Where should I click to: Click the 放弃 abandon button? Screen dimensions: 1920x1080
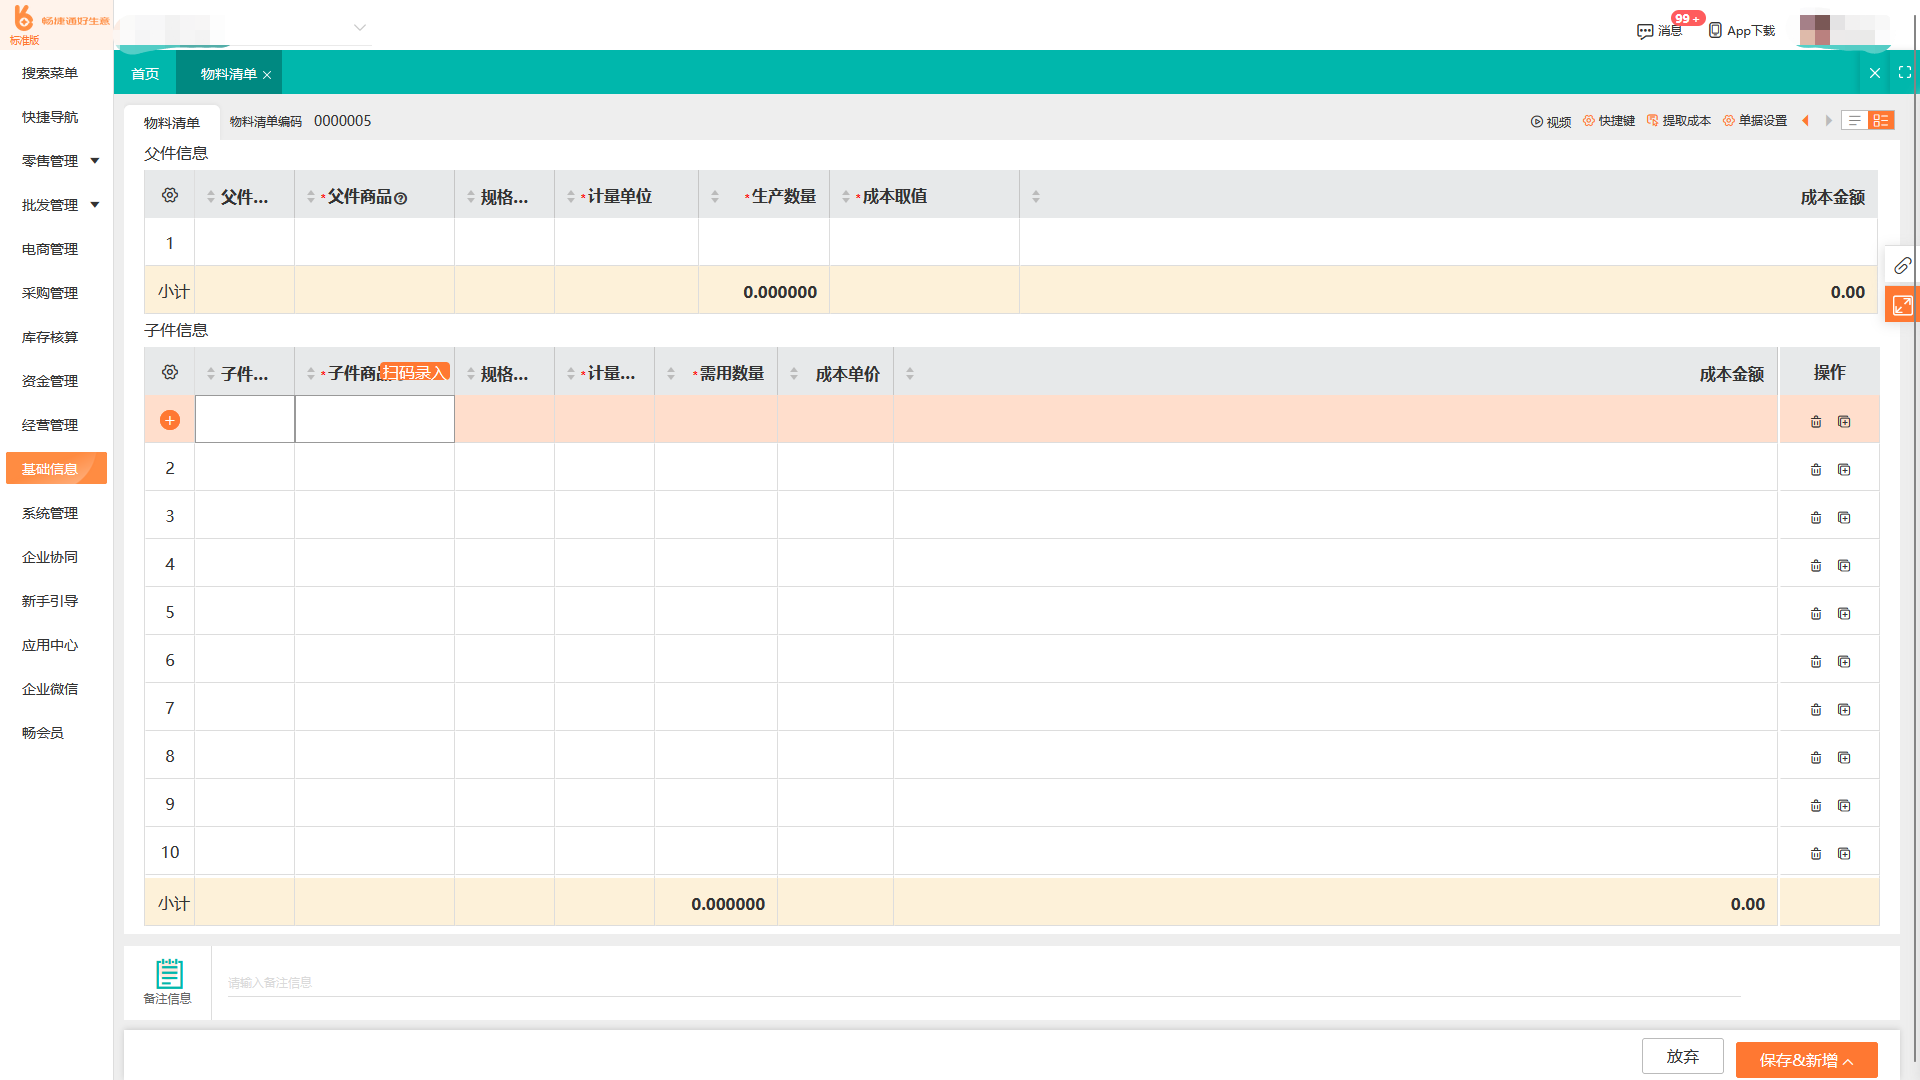click(1684, 1056)
